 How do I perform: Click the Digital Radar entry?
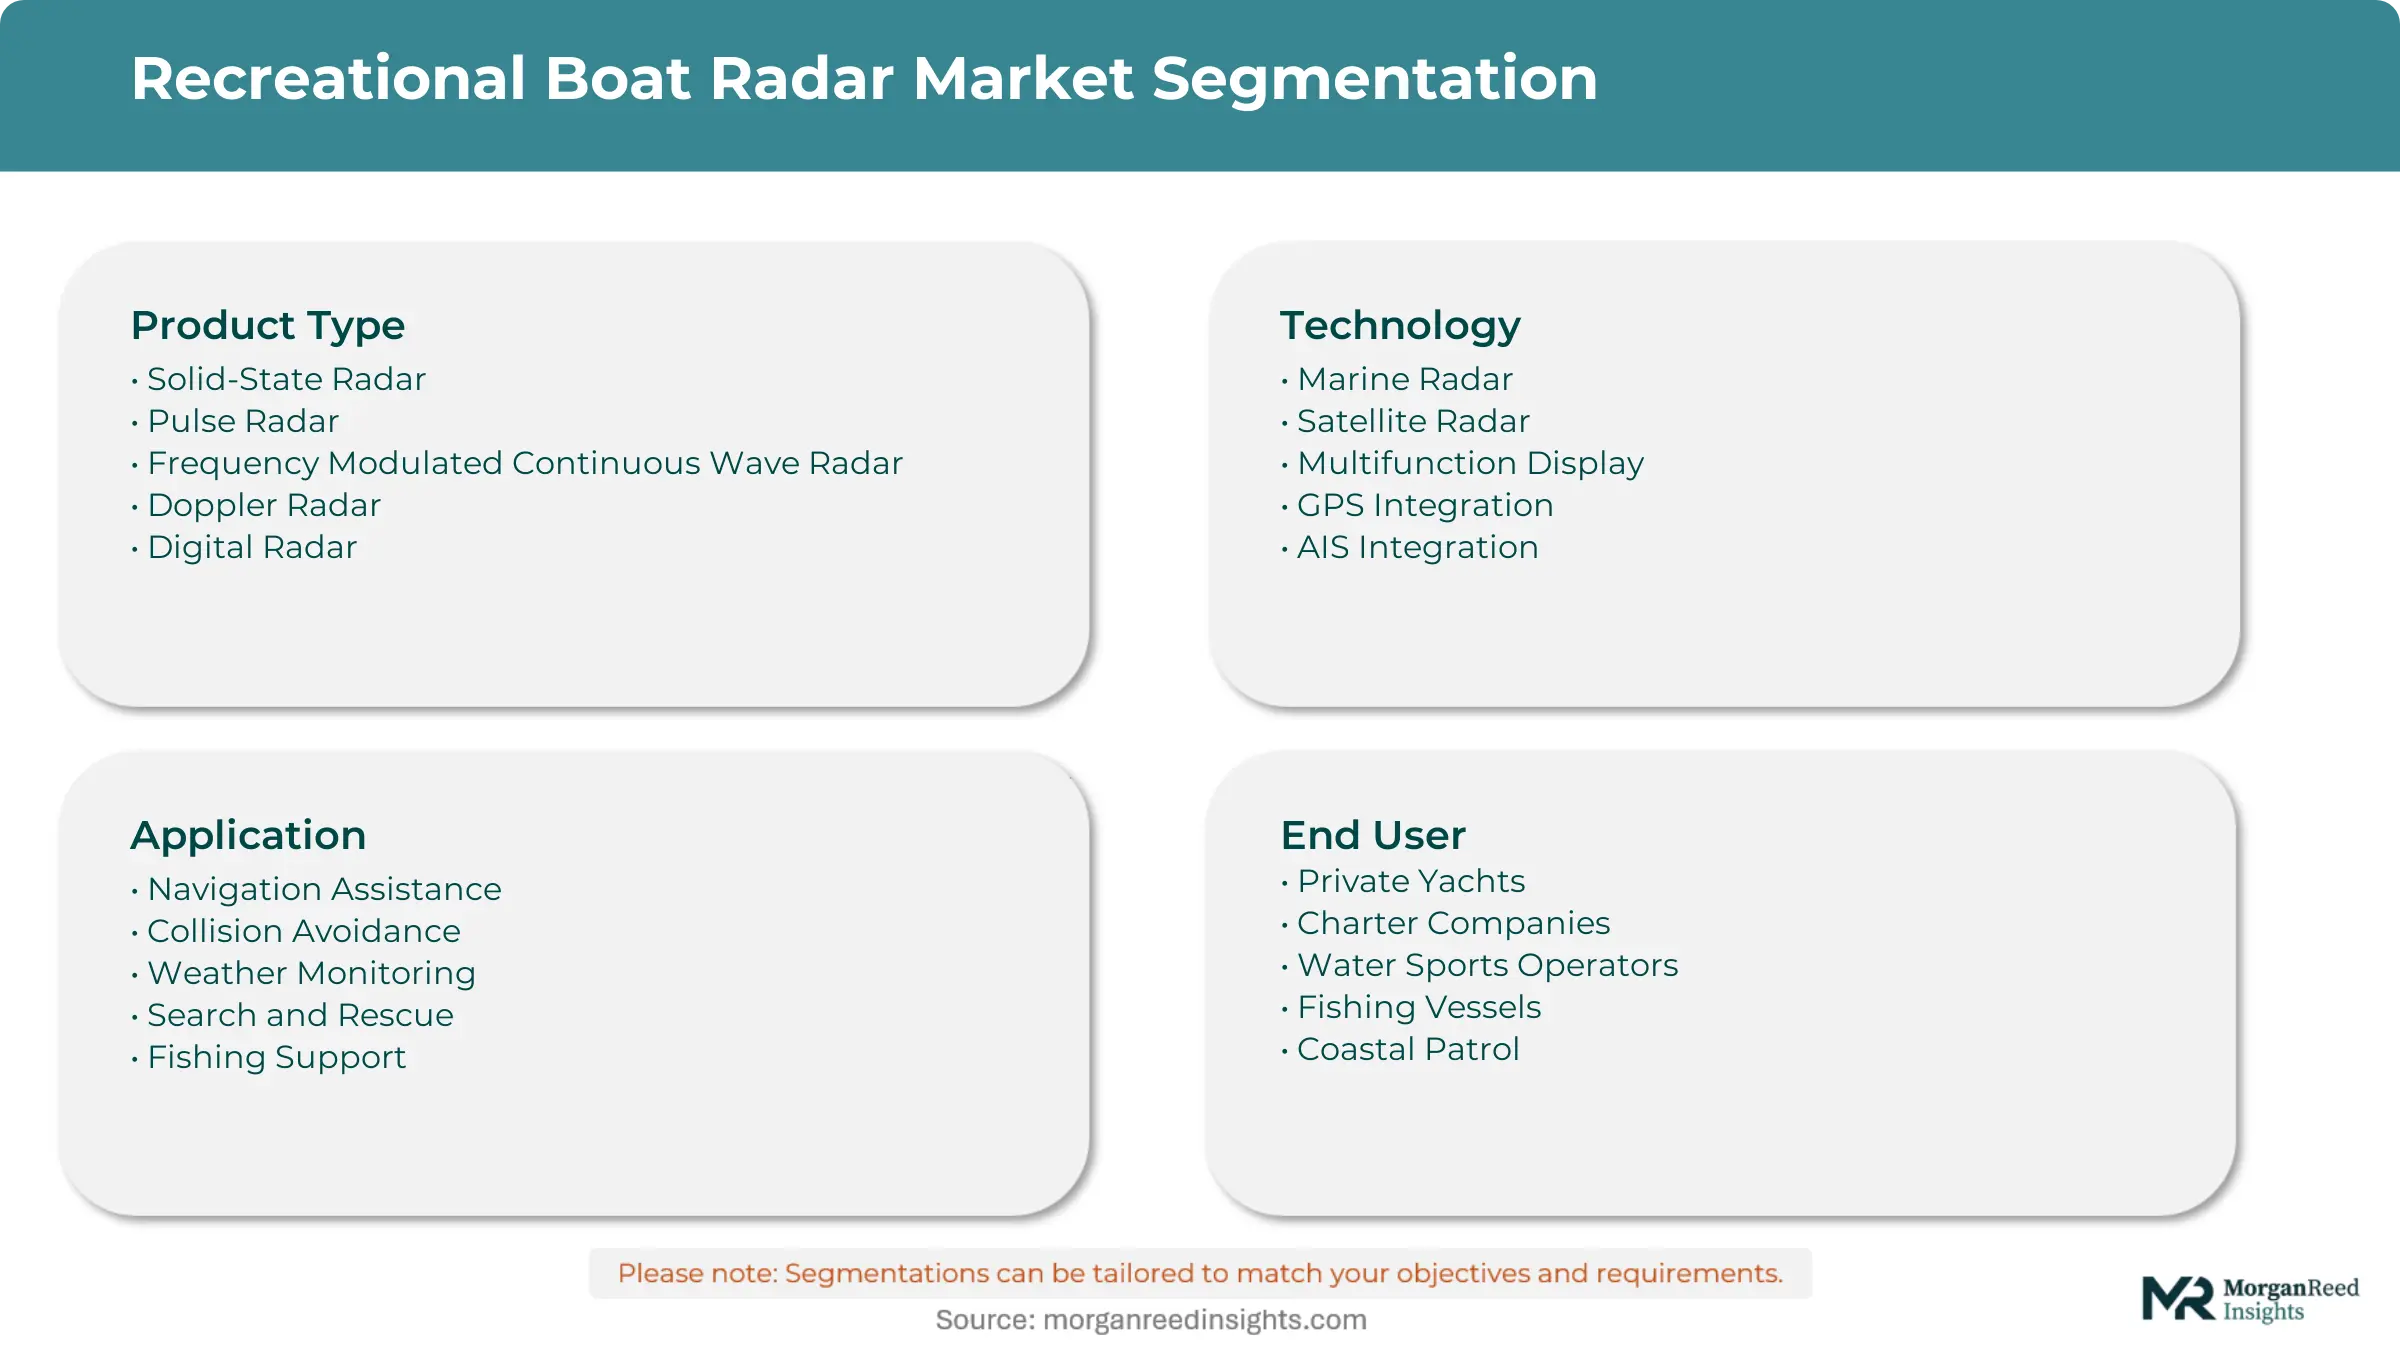[252, 547]
